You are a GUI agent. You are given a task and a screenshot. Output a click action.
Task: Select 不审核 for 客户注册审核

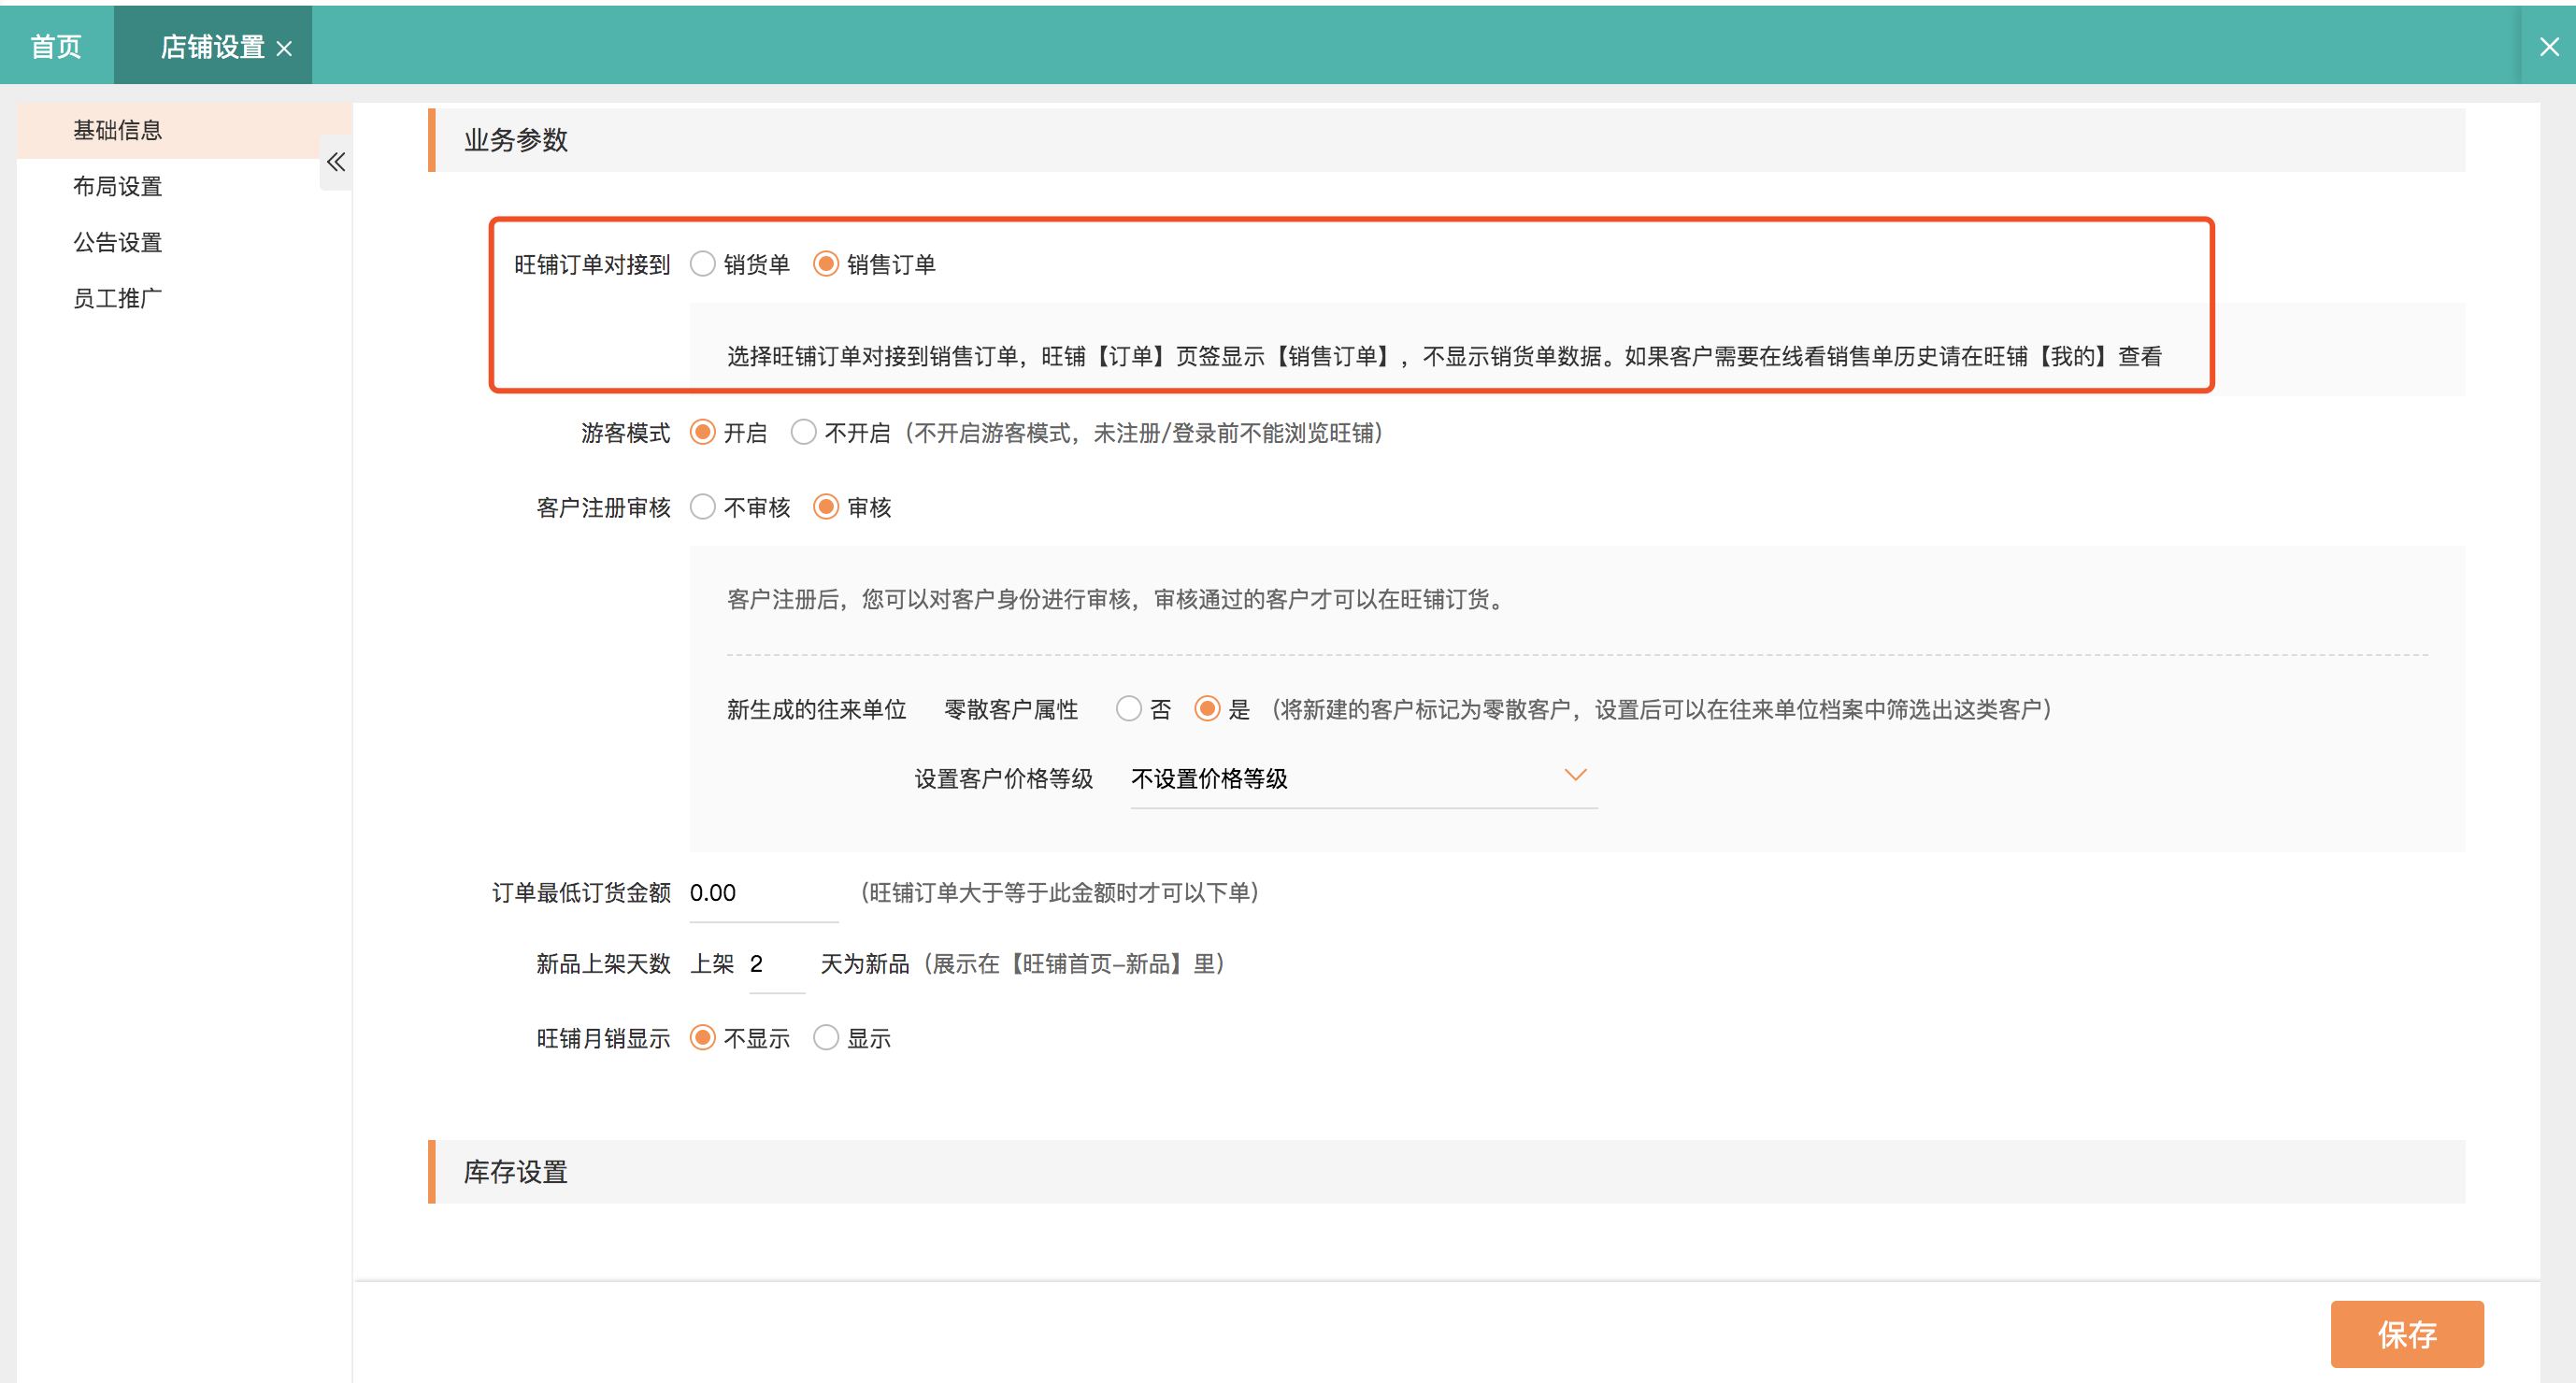tap(702, 506)
